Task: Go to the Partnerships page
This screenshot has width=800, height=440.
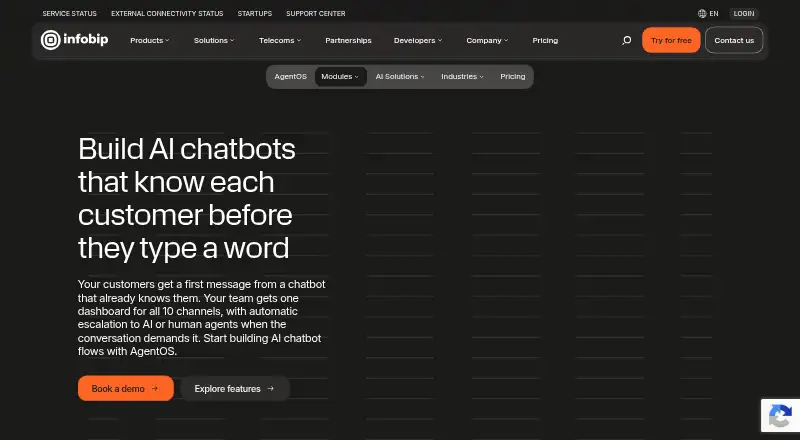Action: 348,40
